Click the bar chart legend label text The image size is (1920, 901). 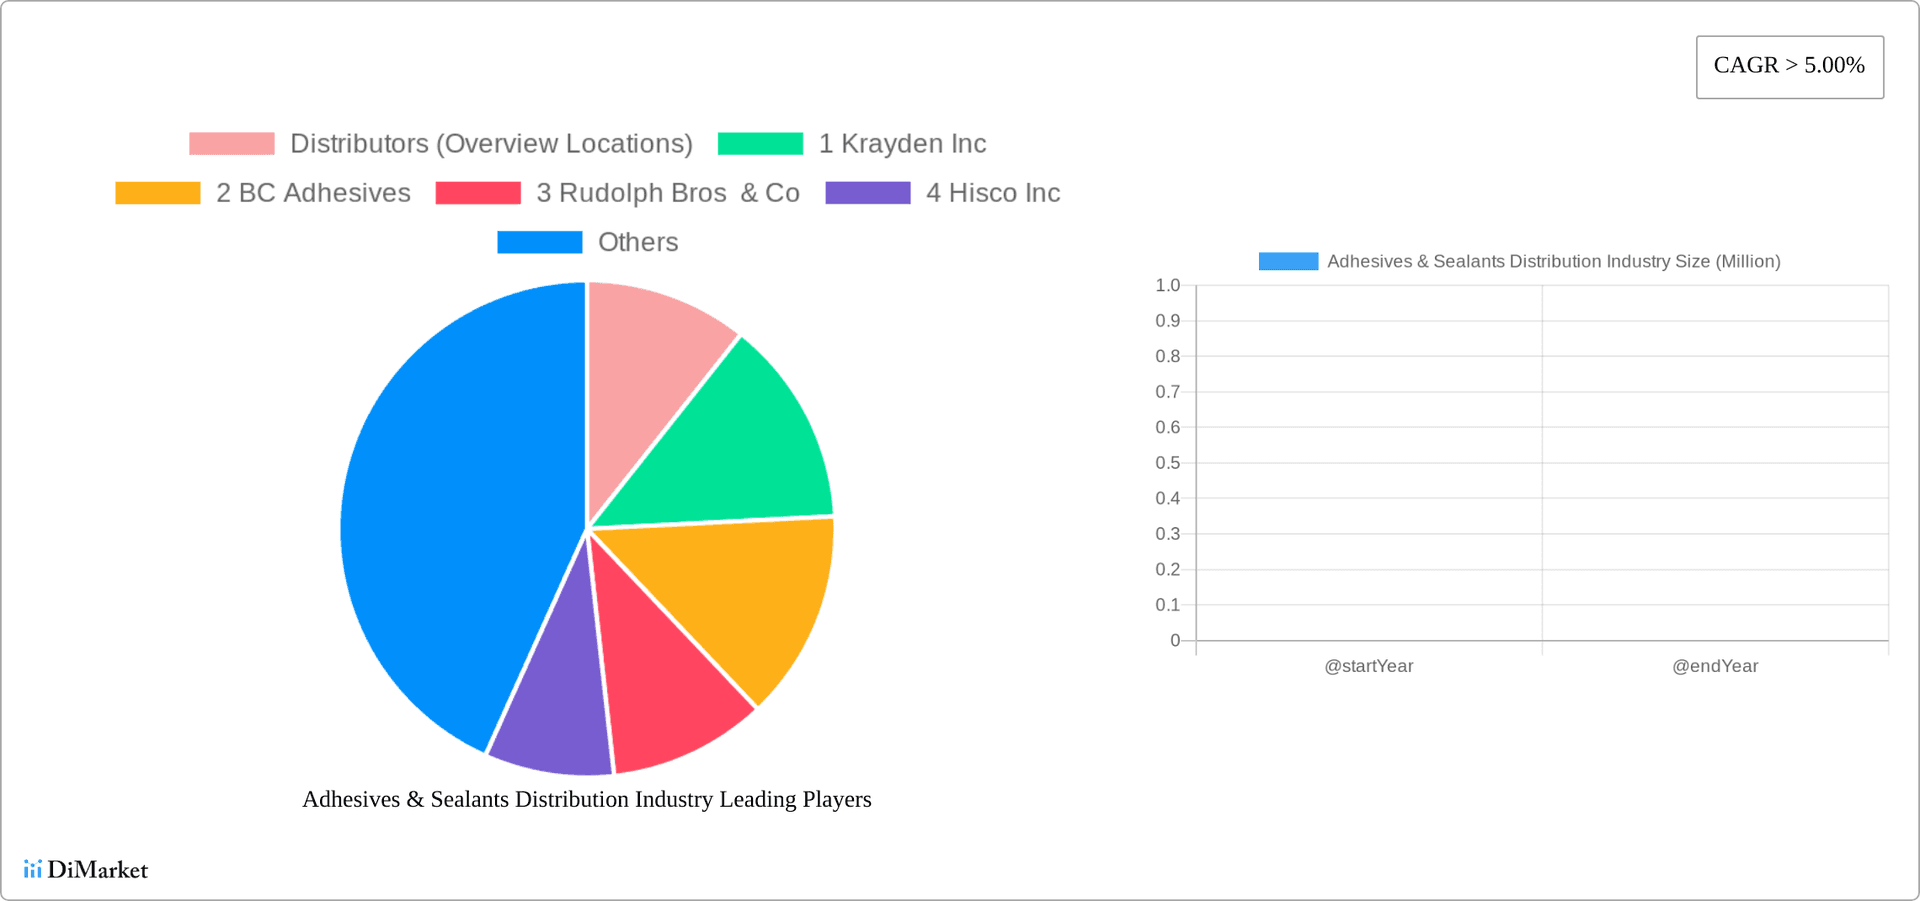click(x=1553, y=261)
